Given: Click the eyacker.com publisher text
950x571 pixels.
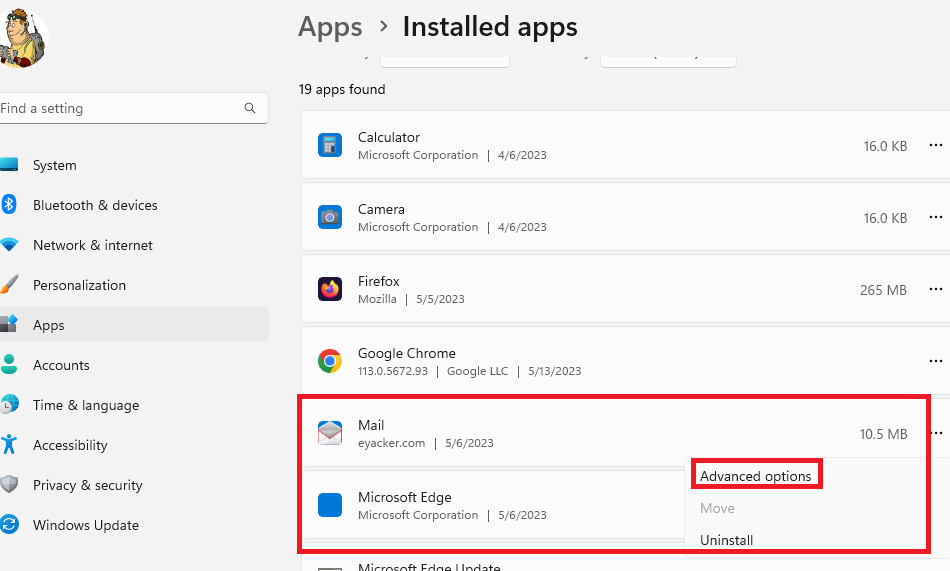Looking at the screenshot, I should (391, 443).
